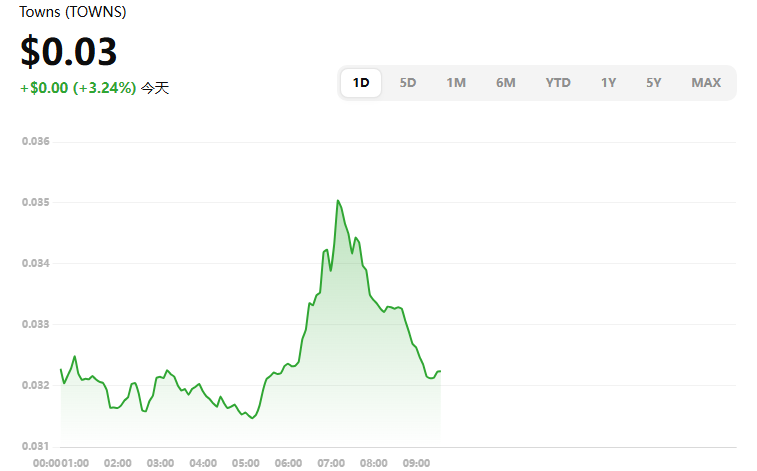Click the 0.034 y-axis label
Viewport: 757px width, 471px height.
coord(36,264)
